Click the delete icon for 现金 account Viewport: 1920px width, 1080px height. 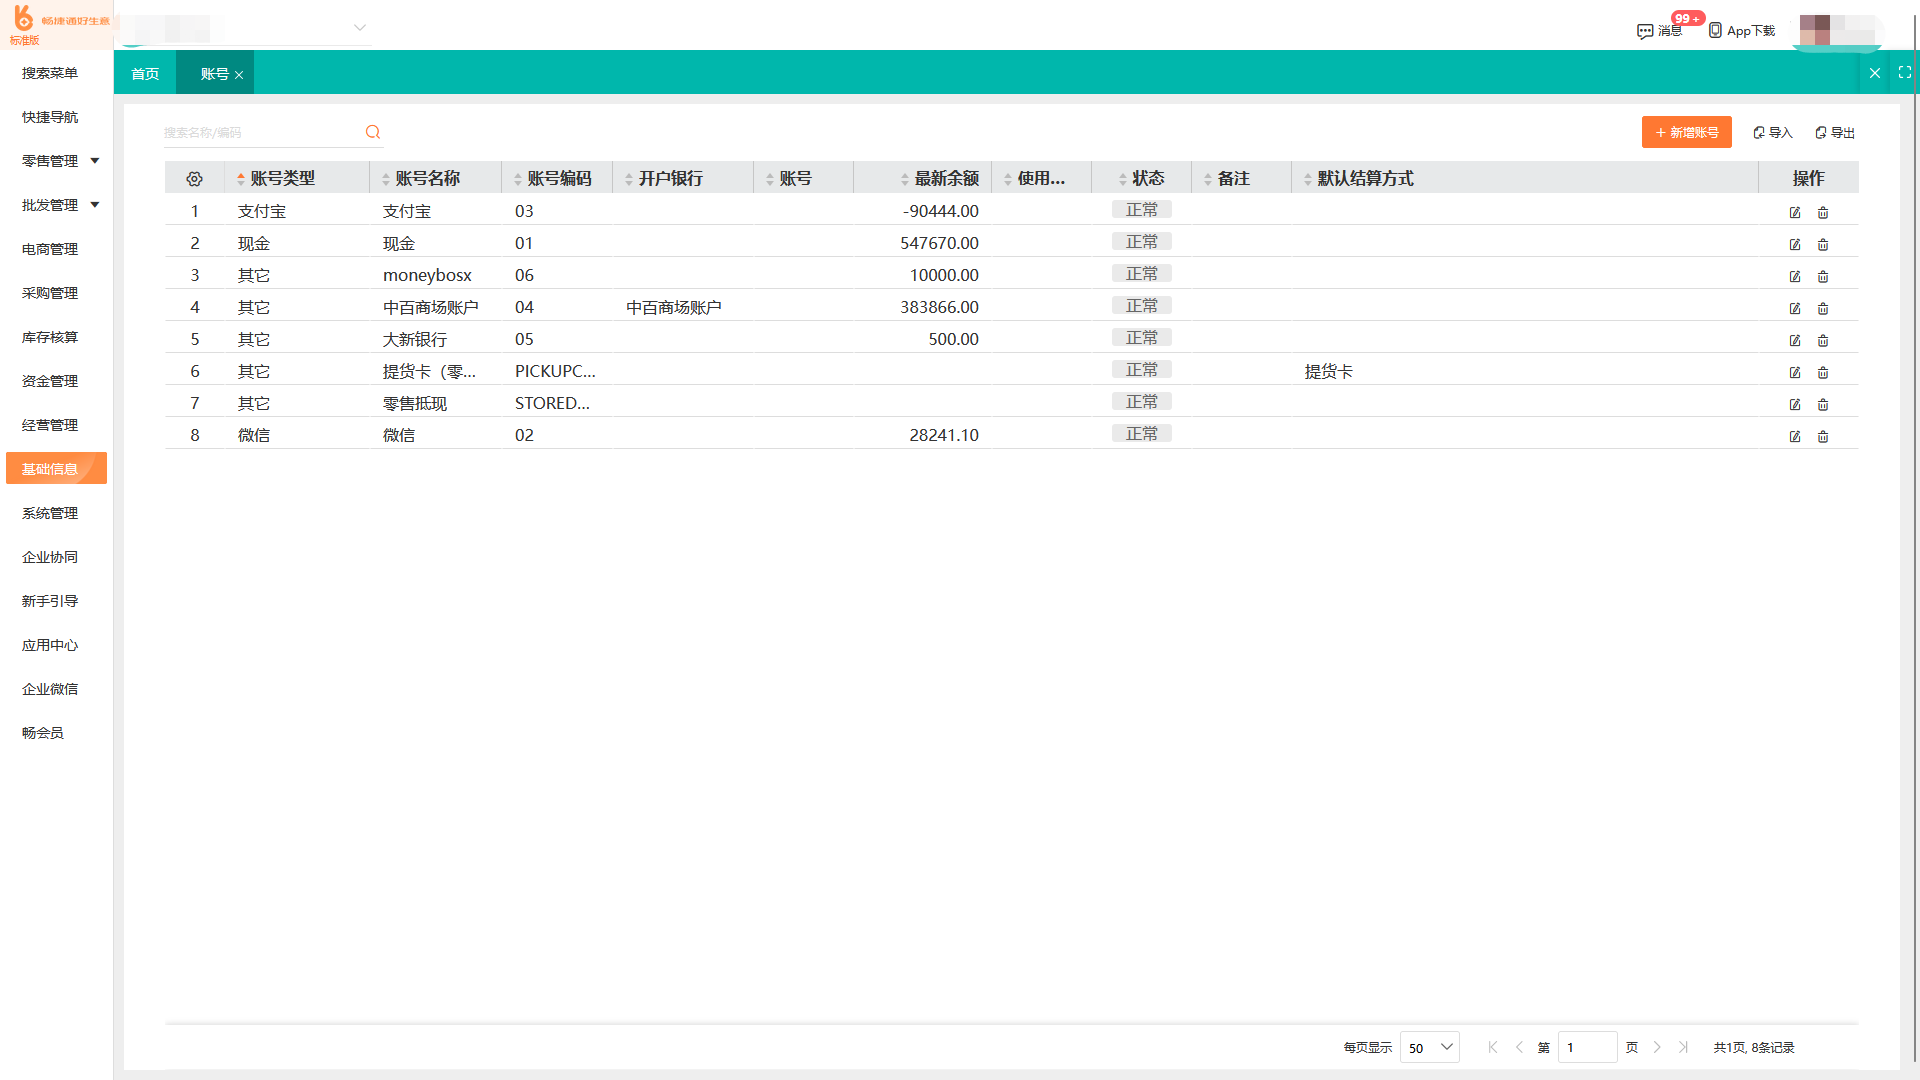[x=1824, y=243]
